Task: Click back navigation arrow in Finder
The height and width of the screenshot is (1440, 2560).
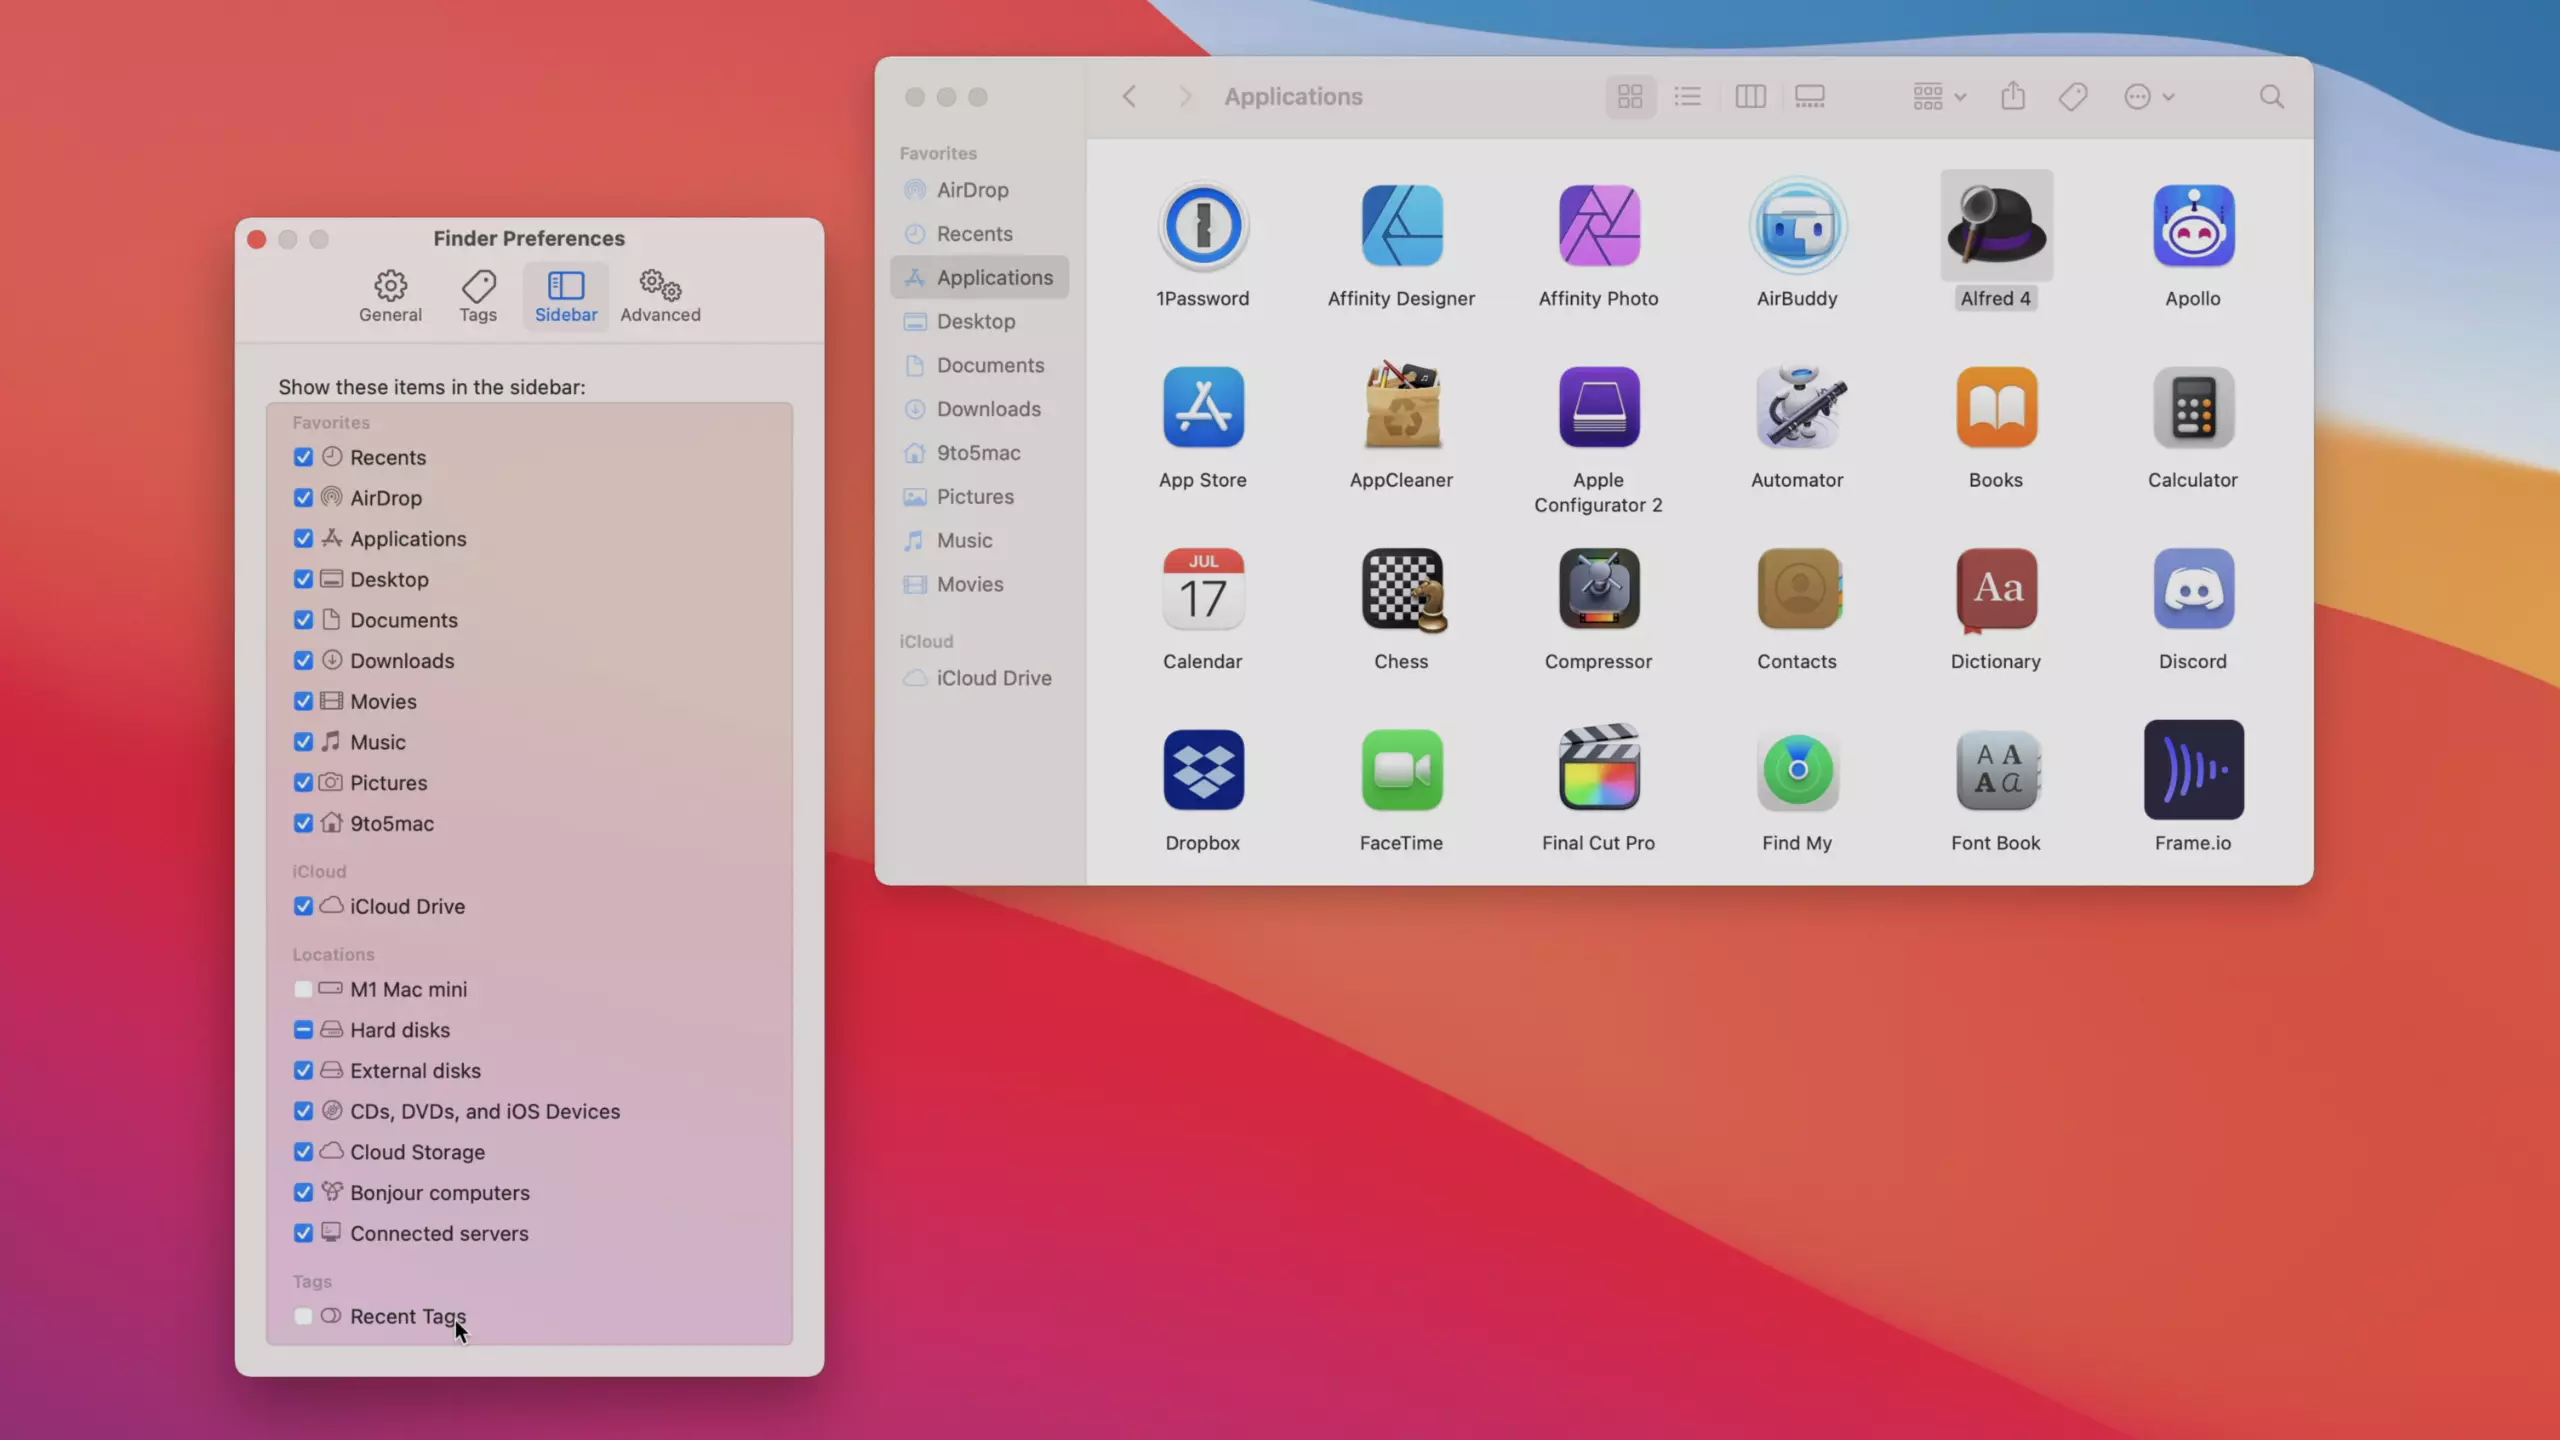Action: coord(1129,95)
